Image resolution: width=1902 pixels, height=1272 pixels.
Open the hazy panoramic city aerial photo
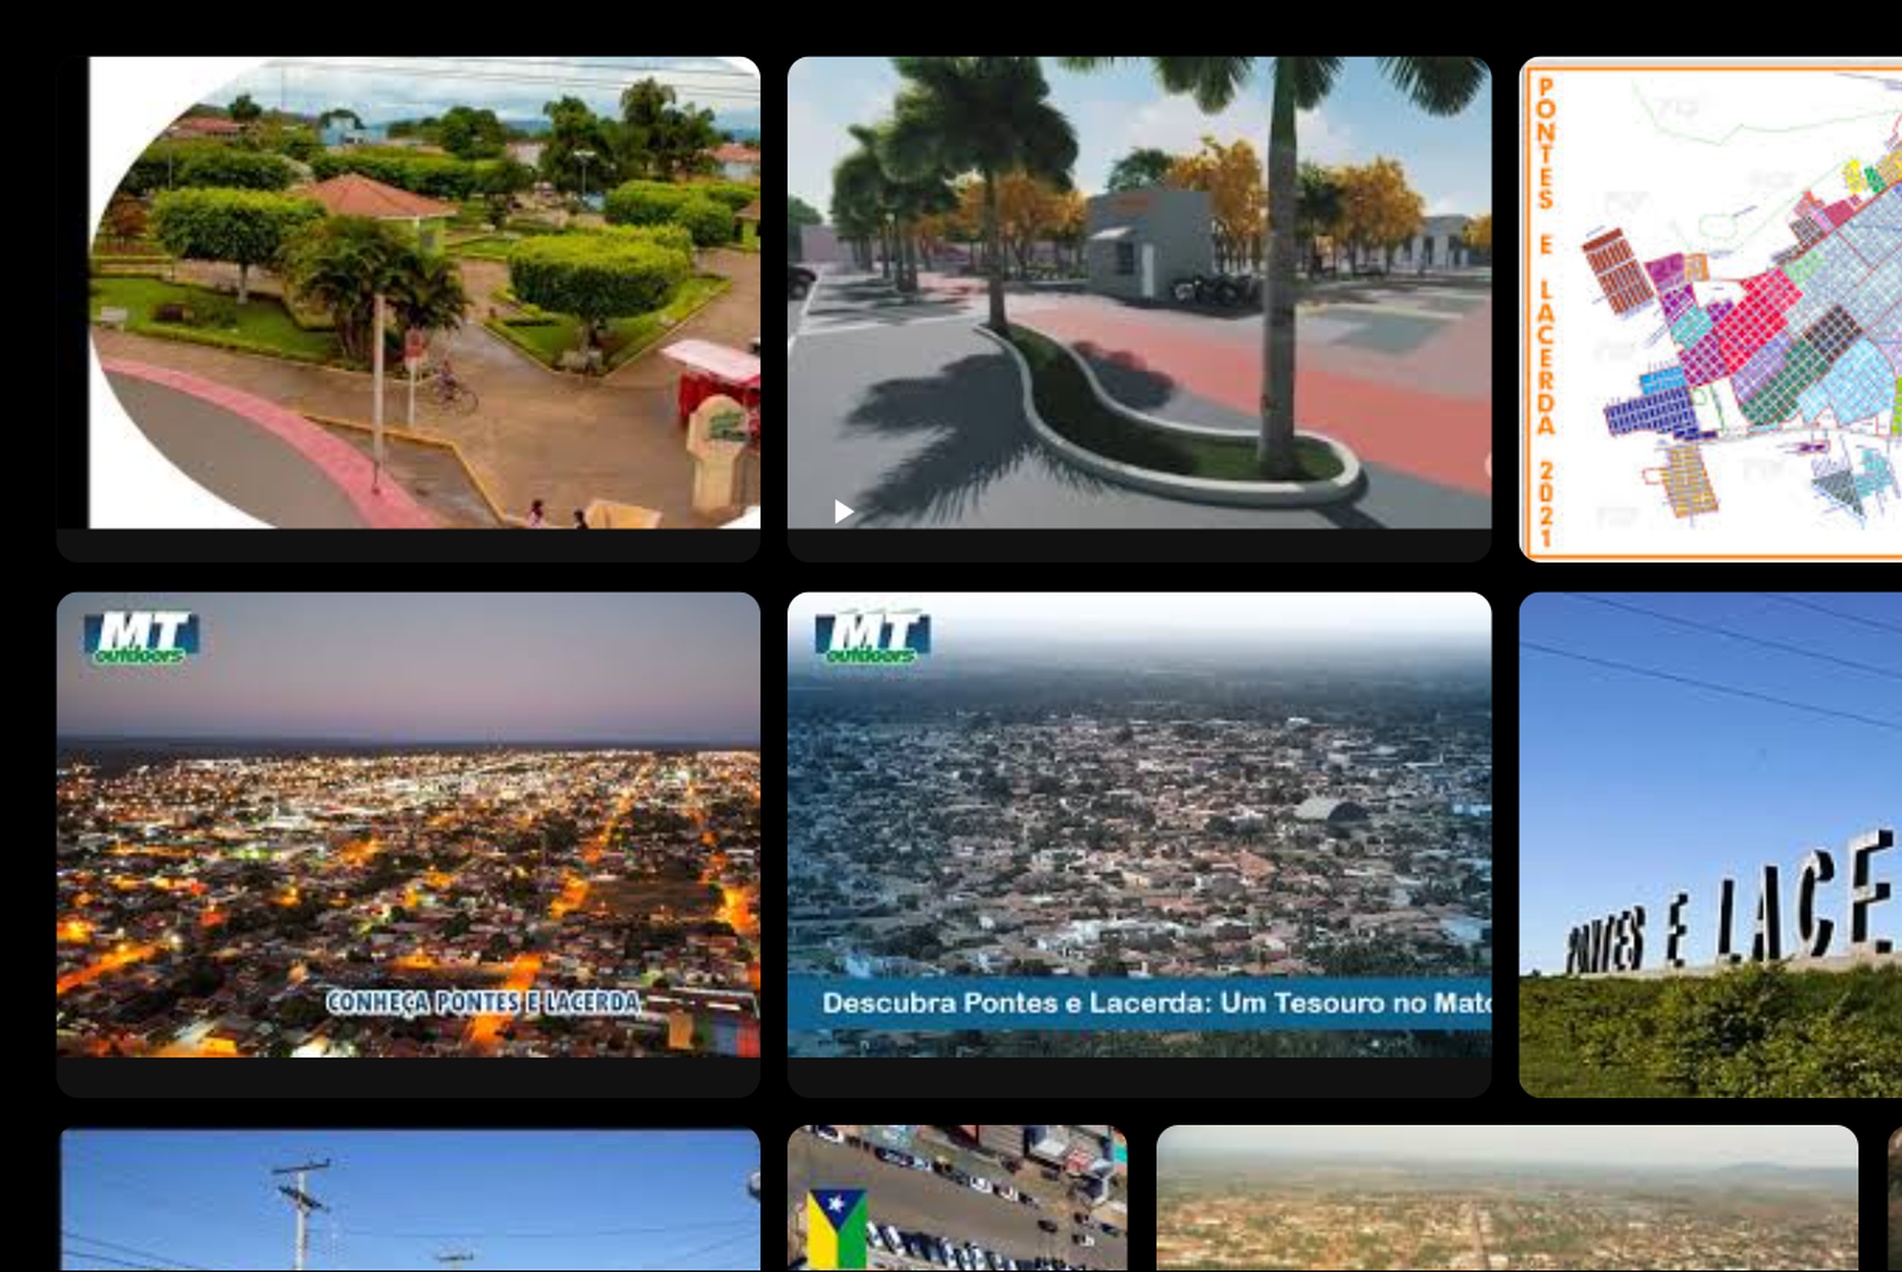point(1507,1200)
